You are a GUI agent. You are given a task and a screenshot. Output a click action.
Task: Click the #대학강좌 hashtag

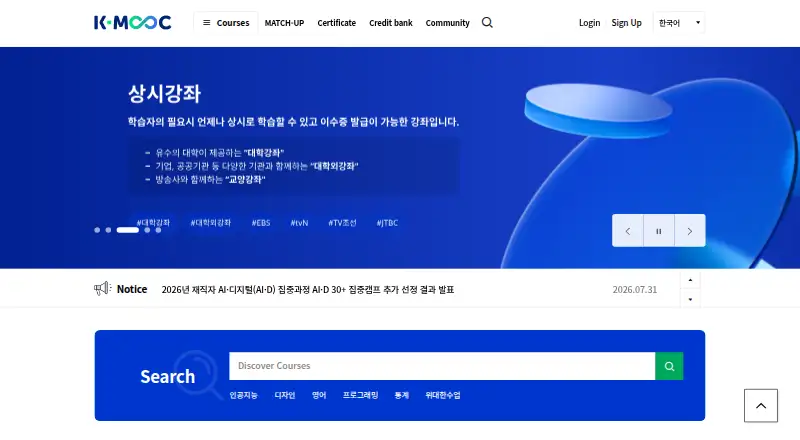click(153, 223)
